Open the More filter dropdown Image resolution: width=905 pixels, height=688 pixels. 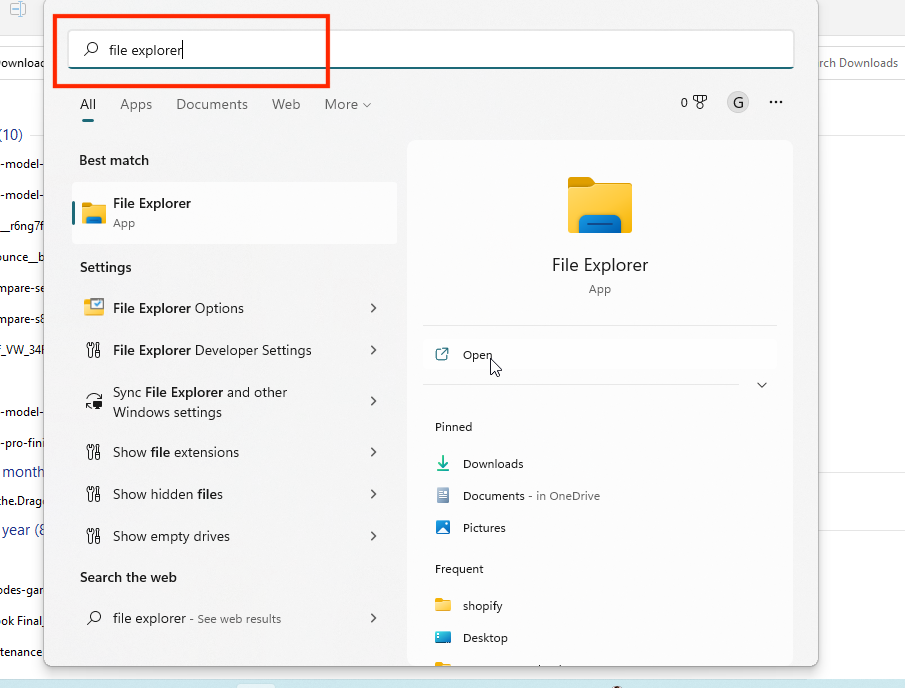(347, 104)
